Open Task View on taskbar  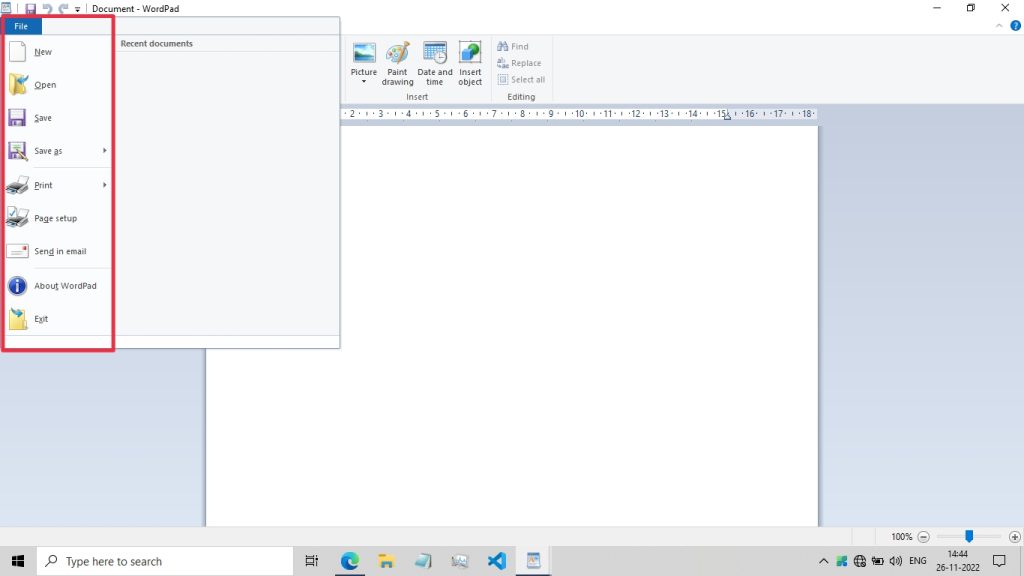coord(312,561)
